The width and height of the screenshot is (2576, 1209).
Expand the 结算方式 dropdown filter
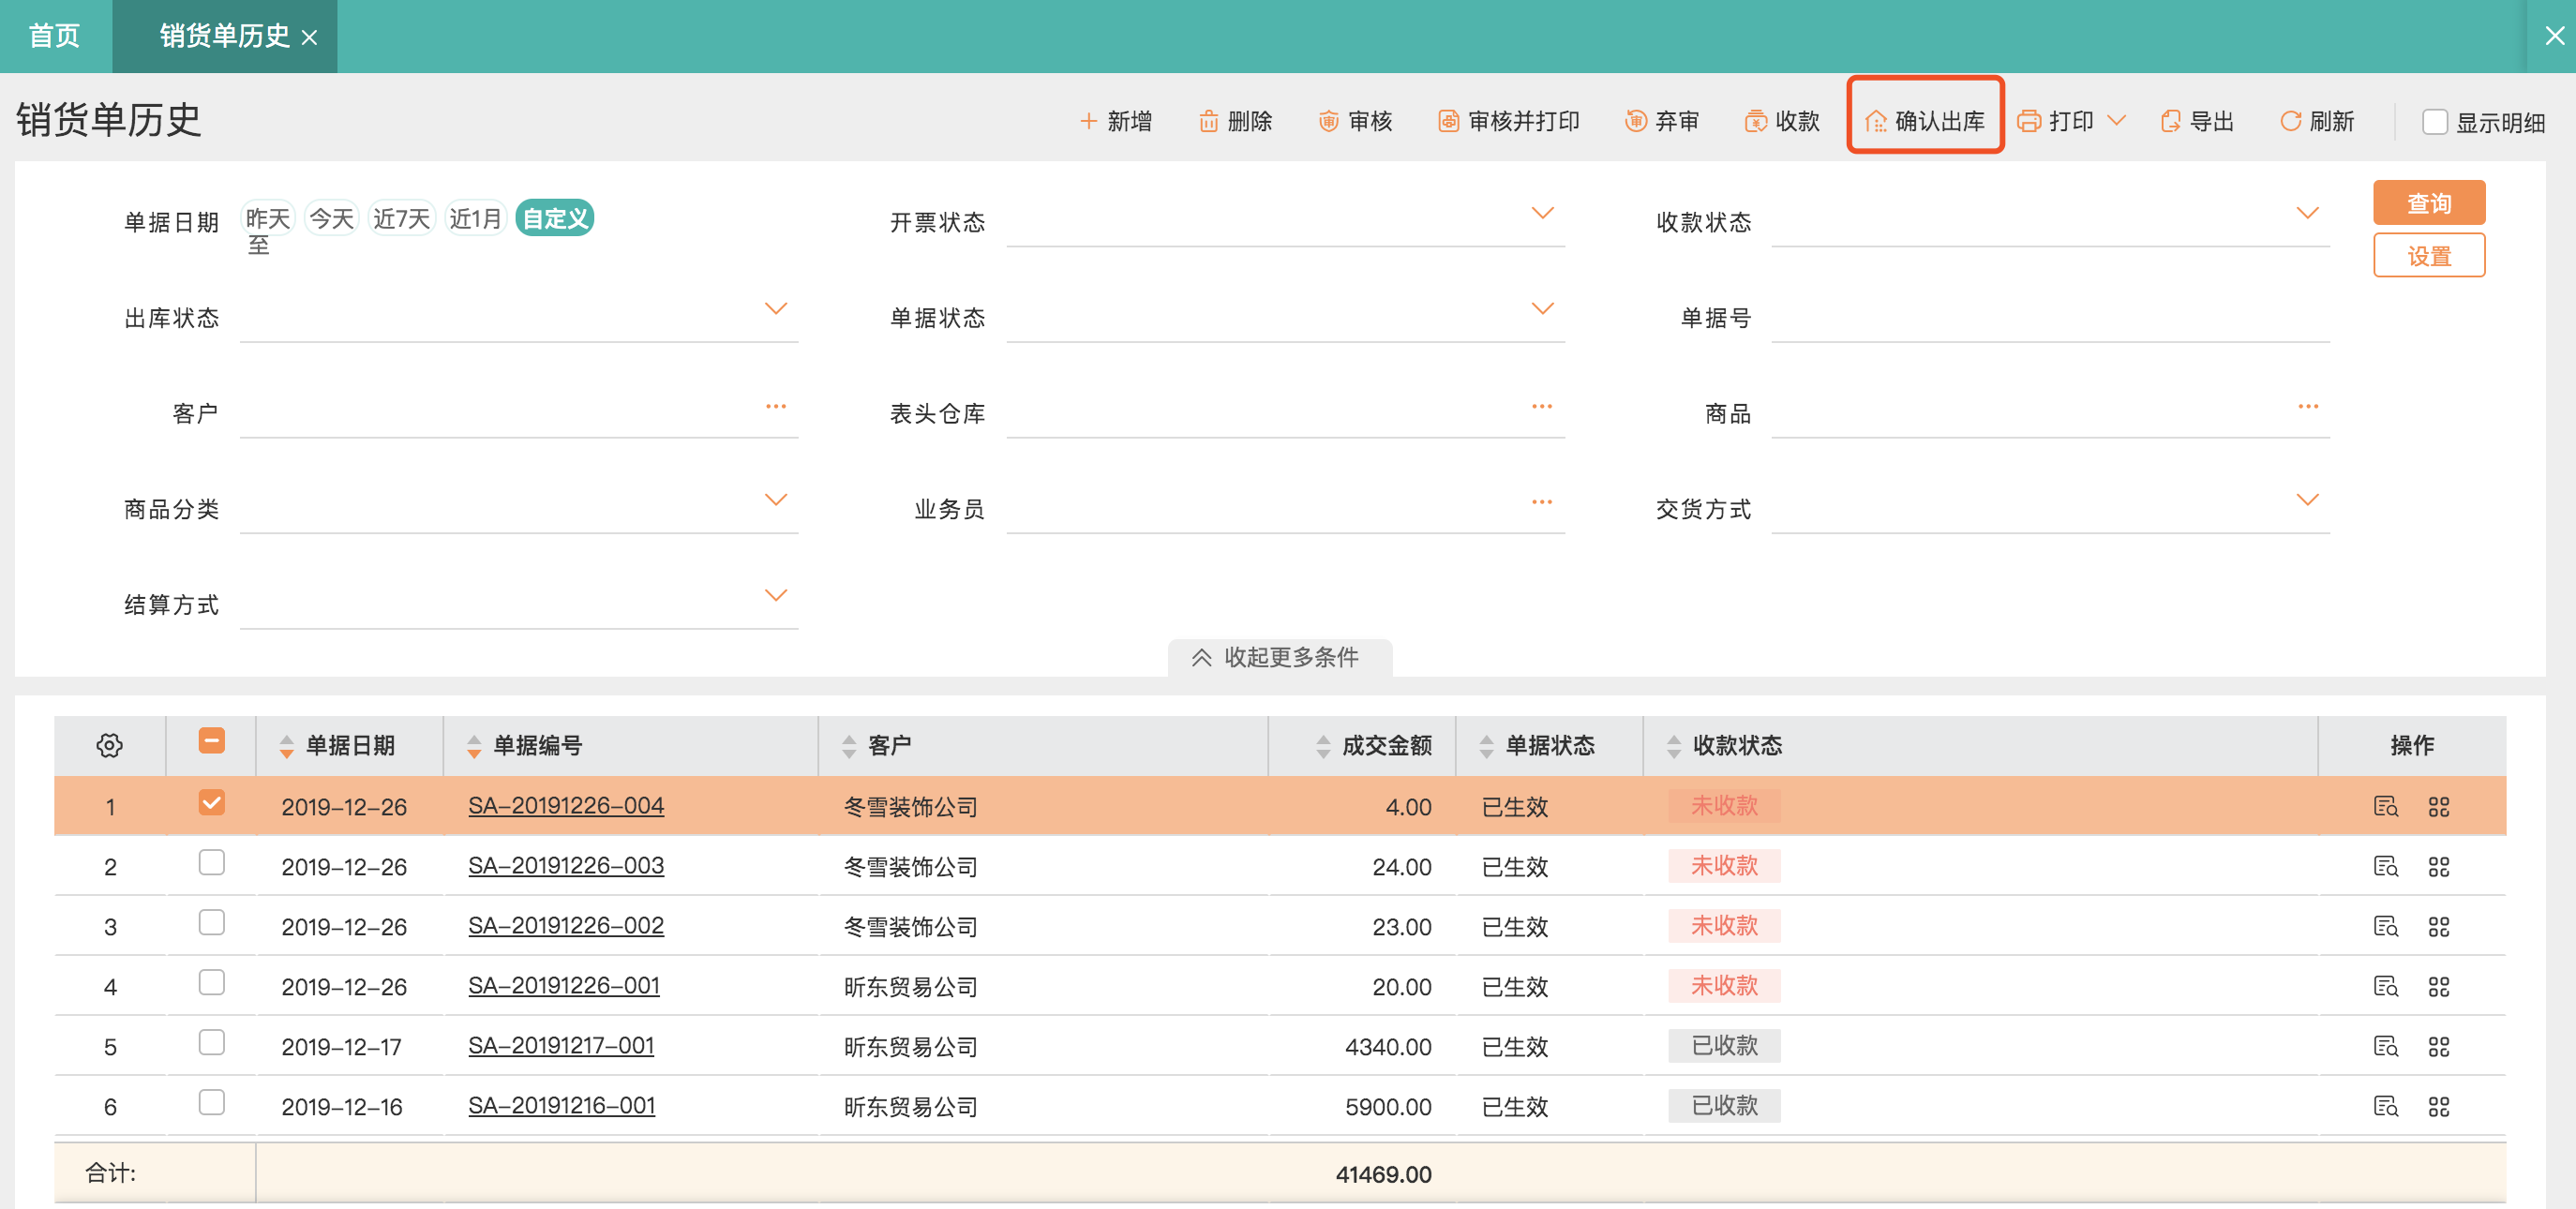coord(773,596)
